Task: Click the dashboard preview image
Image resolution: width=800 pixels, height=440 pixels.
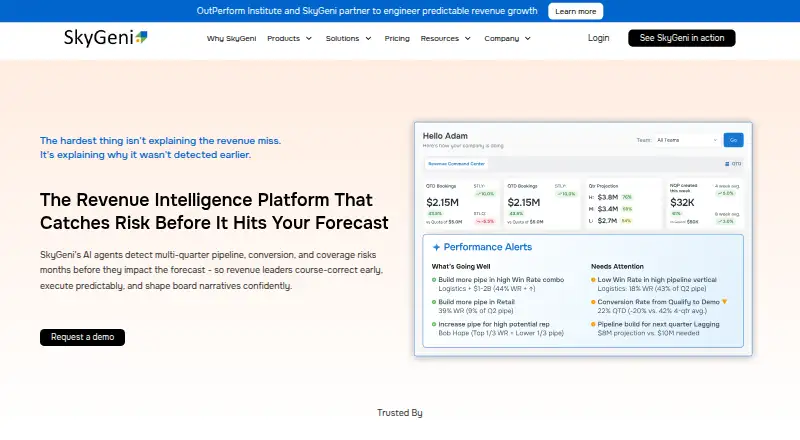Action: (583, 239)
